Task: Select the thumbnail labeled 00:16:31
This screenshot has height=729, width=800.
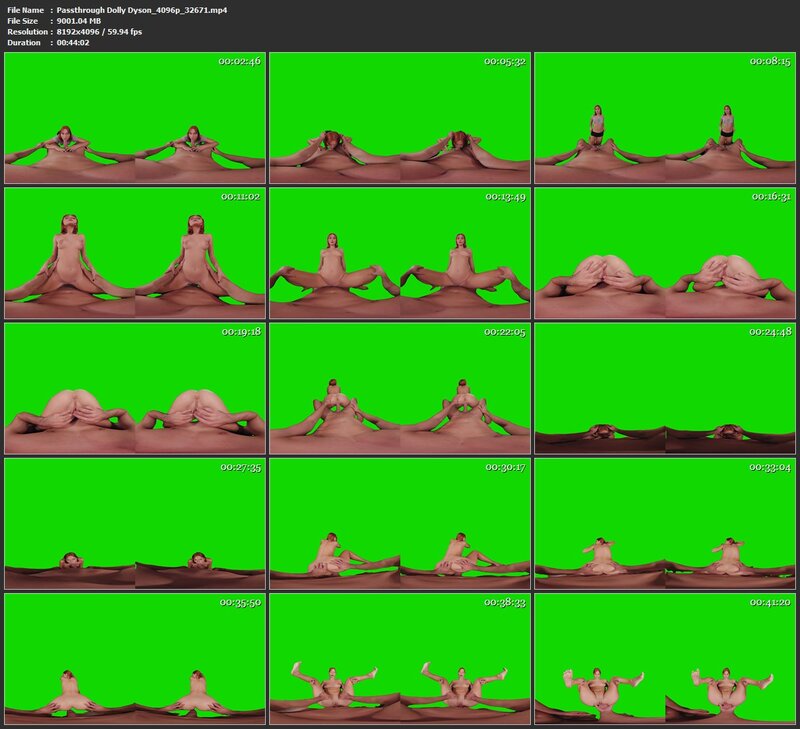Action: (x=665, y=253)
